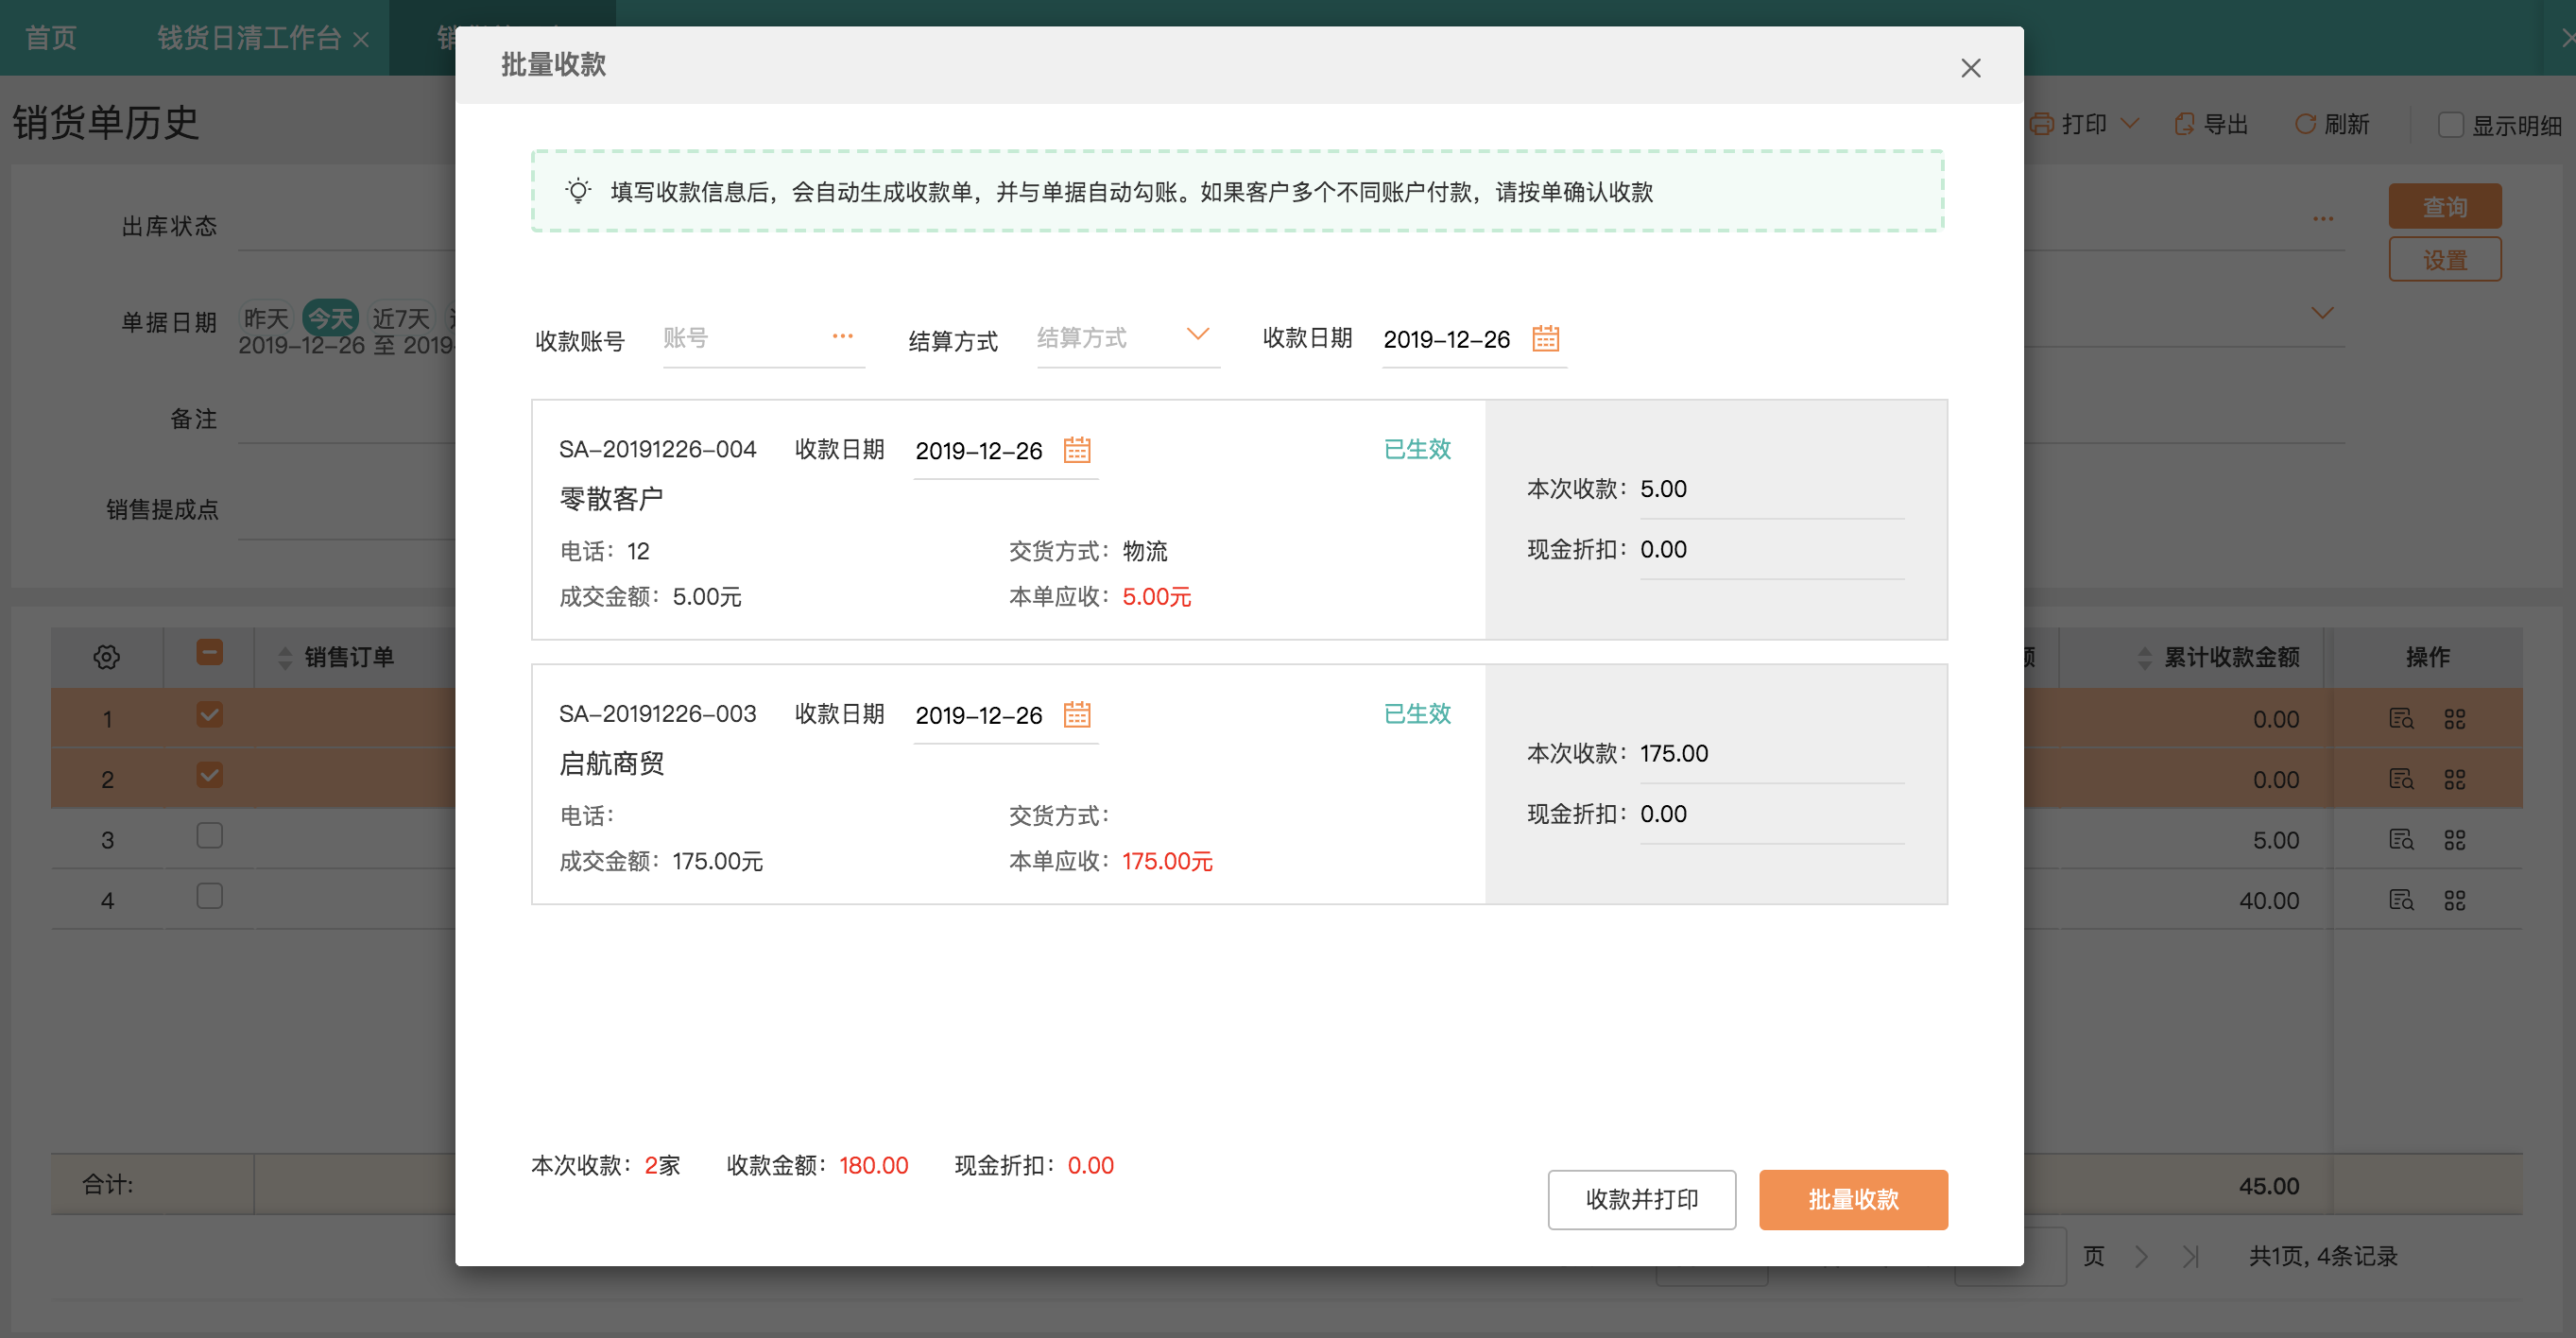The width and height of the screenshot is (2576, 1338).
Task: Click 收款并打印 button
Action: click(x=1639, y=1198)
